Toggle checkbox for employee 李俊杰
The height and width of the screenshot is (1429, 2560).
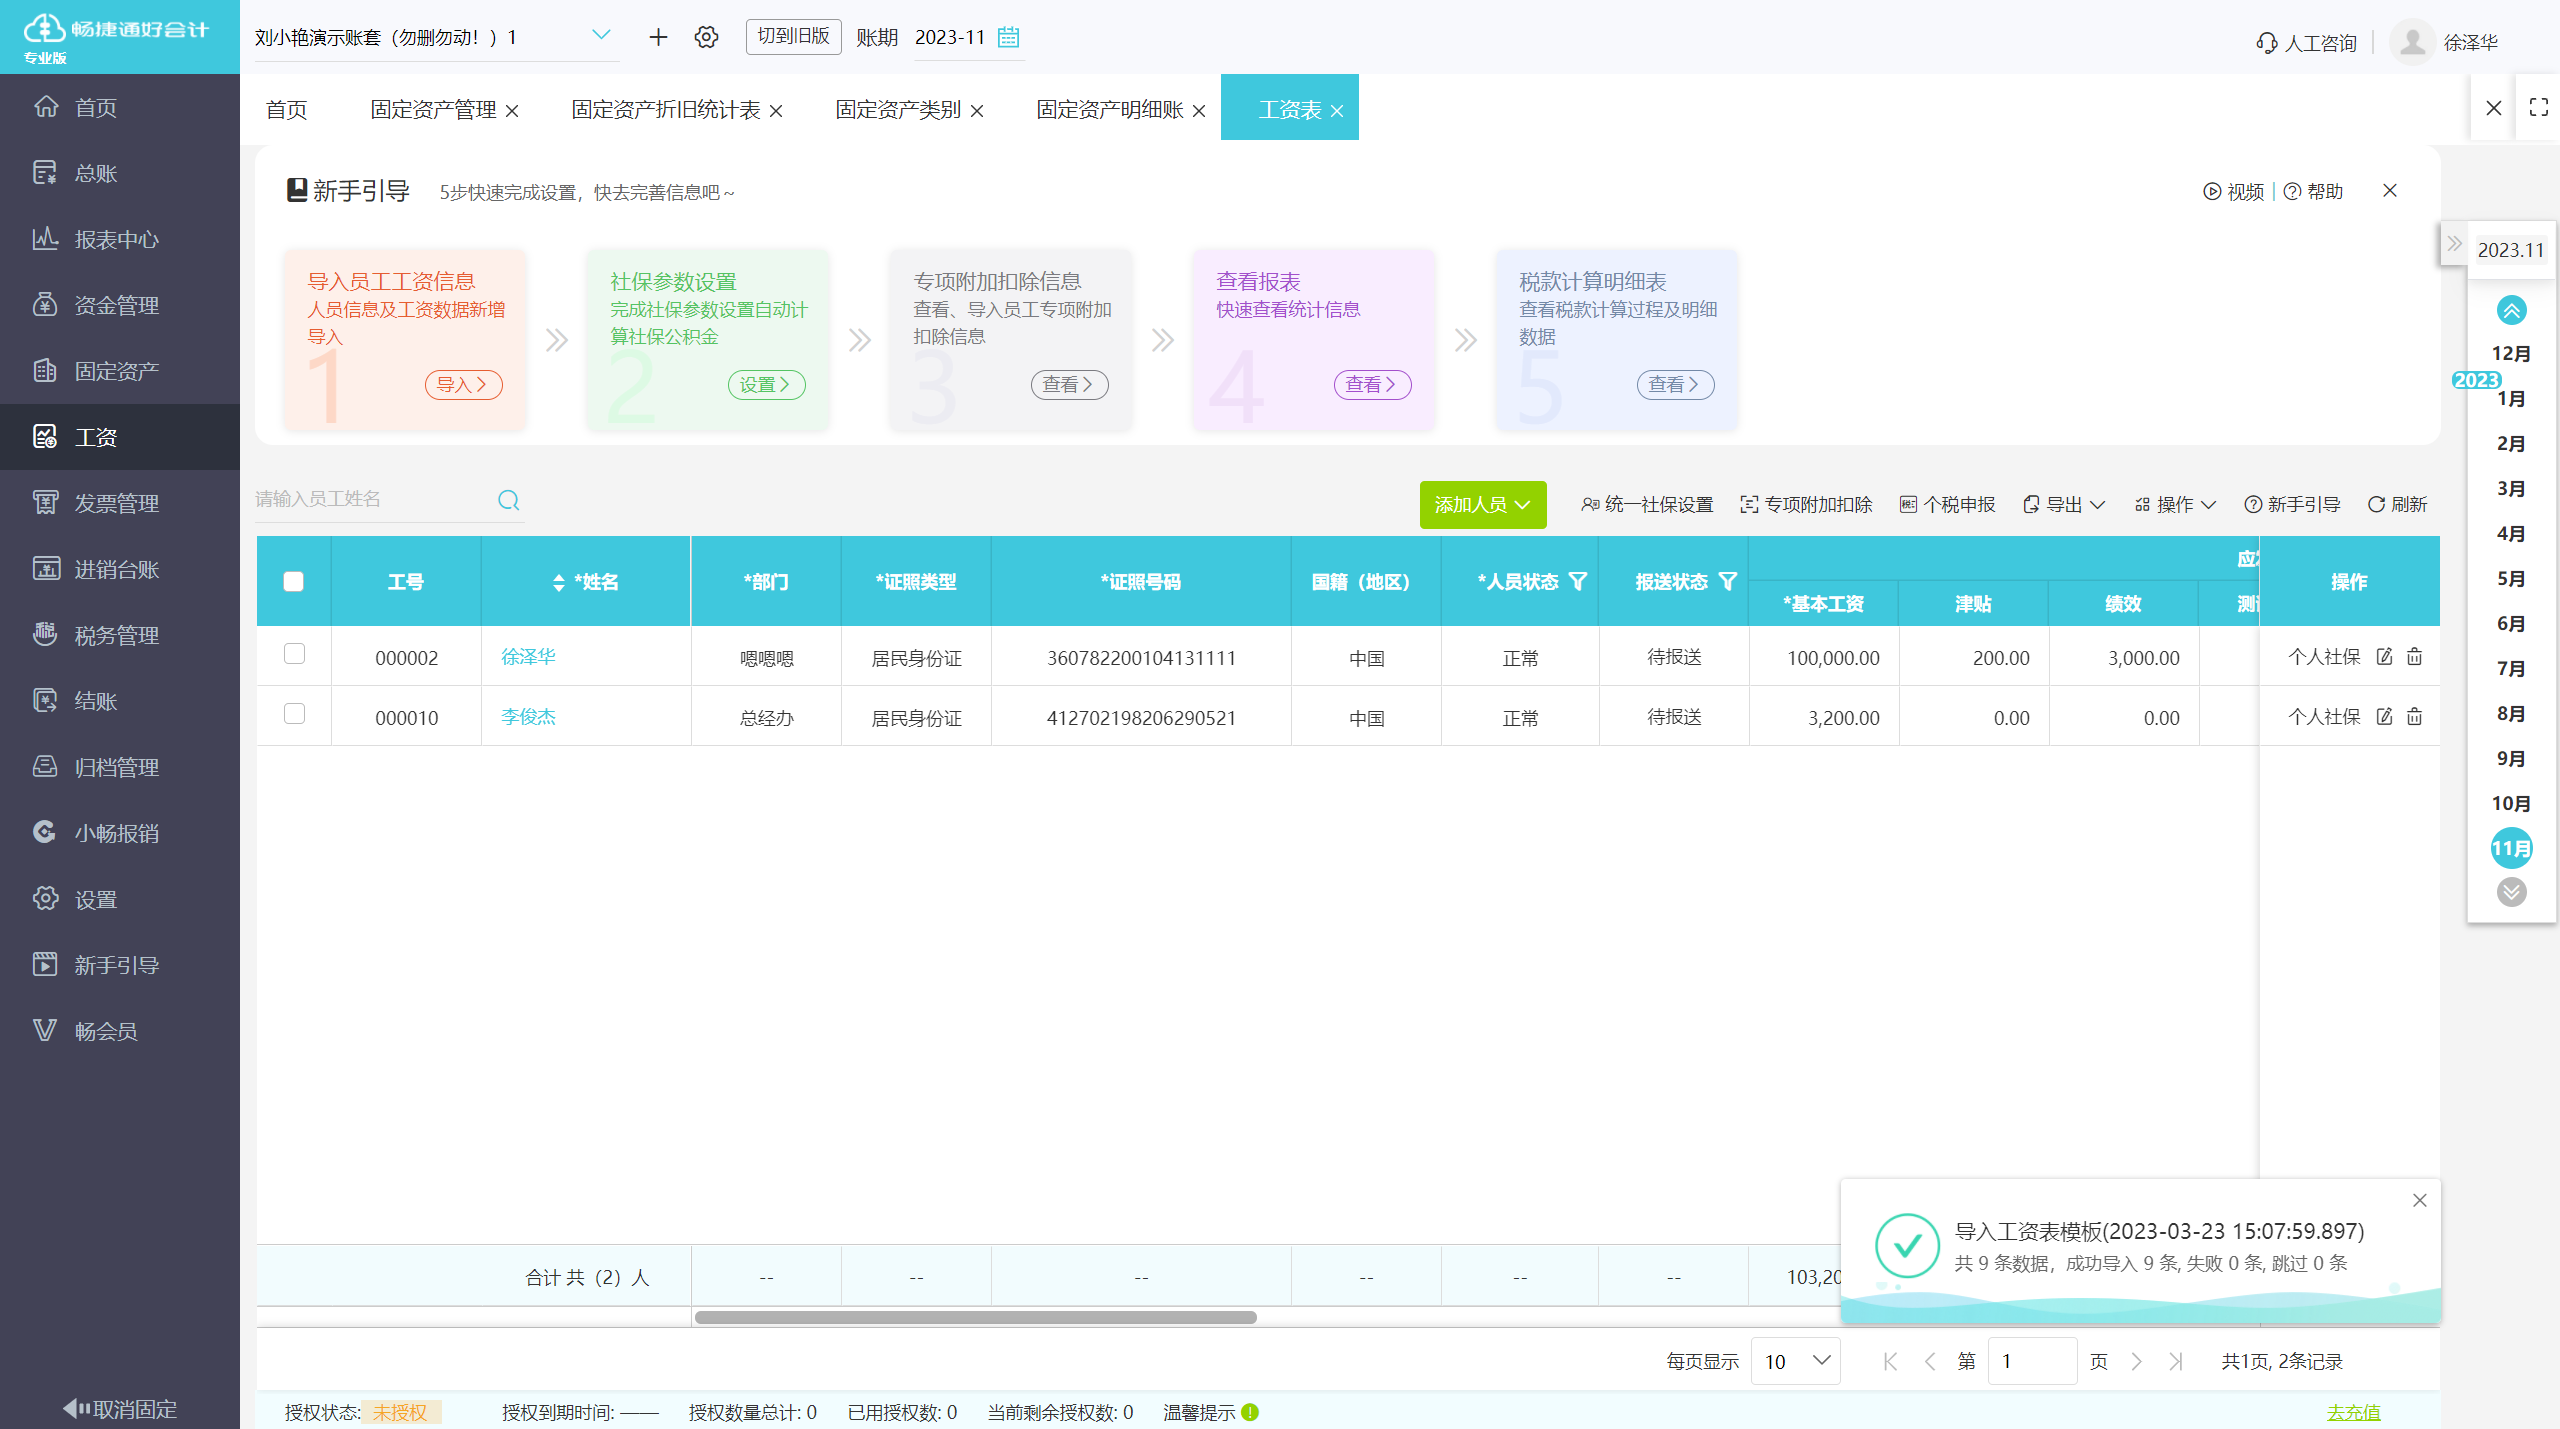tap(295, 714)
